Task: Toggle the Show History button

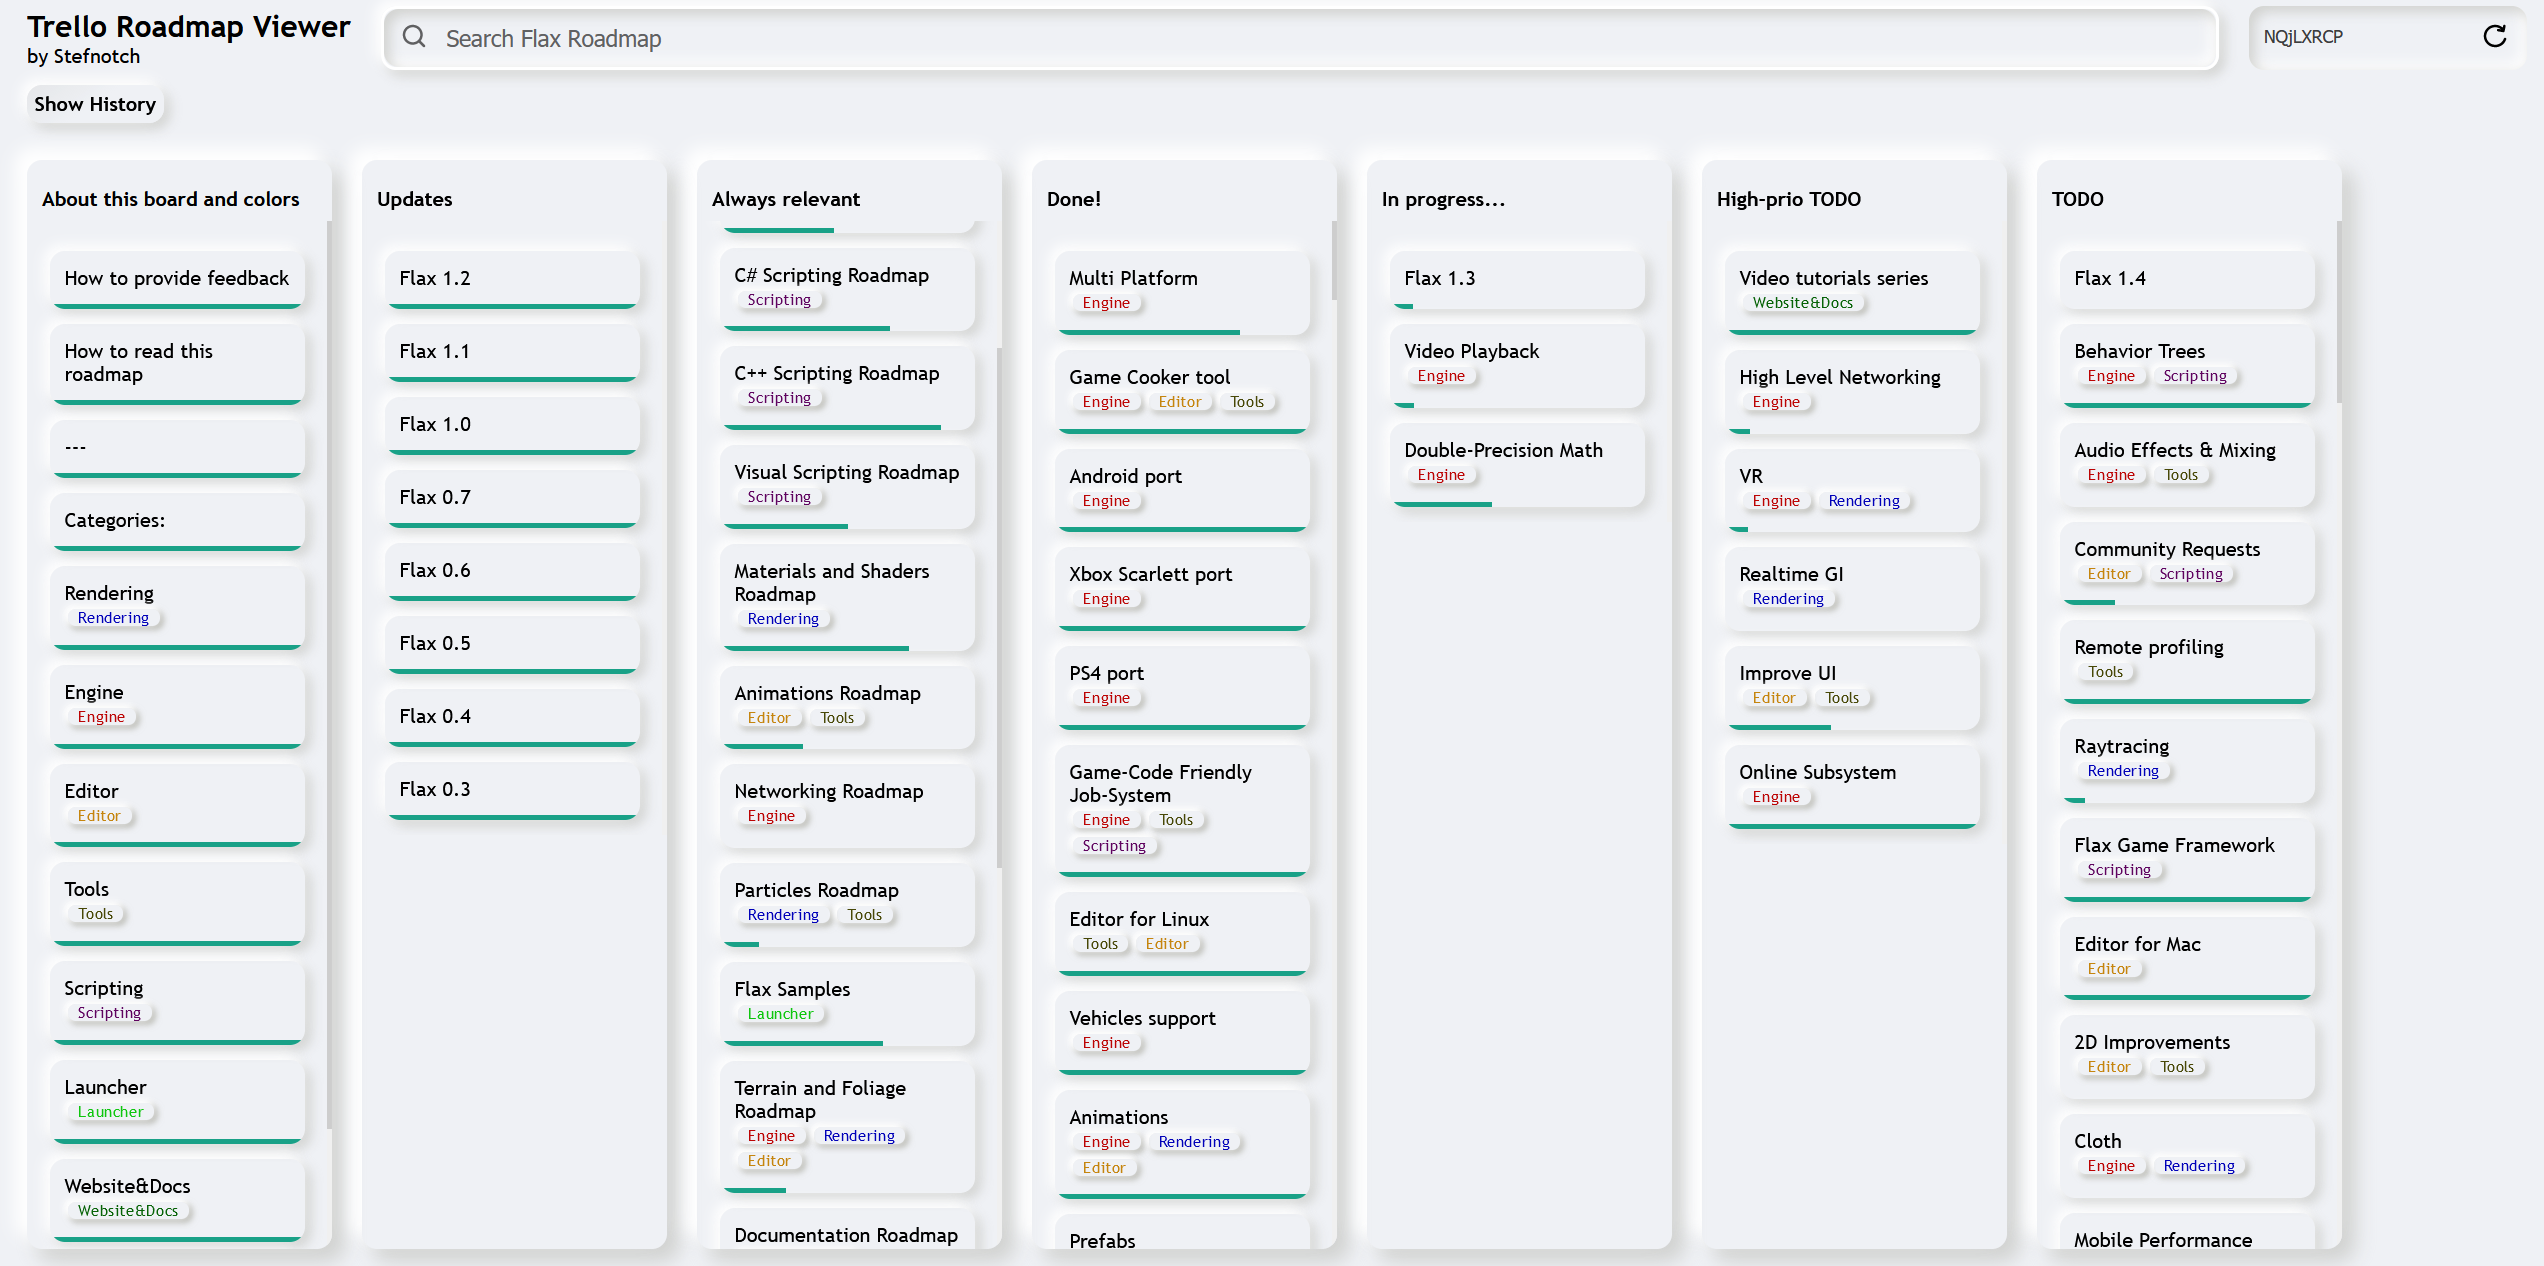Action: pyautogui.click(x=94, y=104)
